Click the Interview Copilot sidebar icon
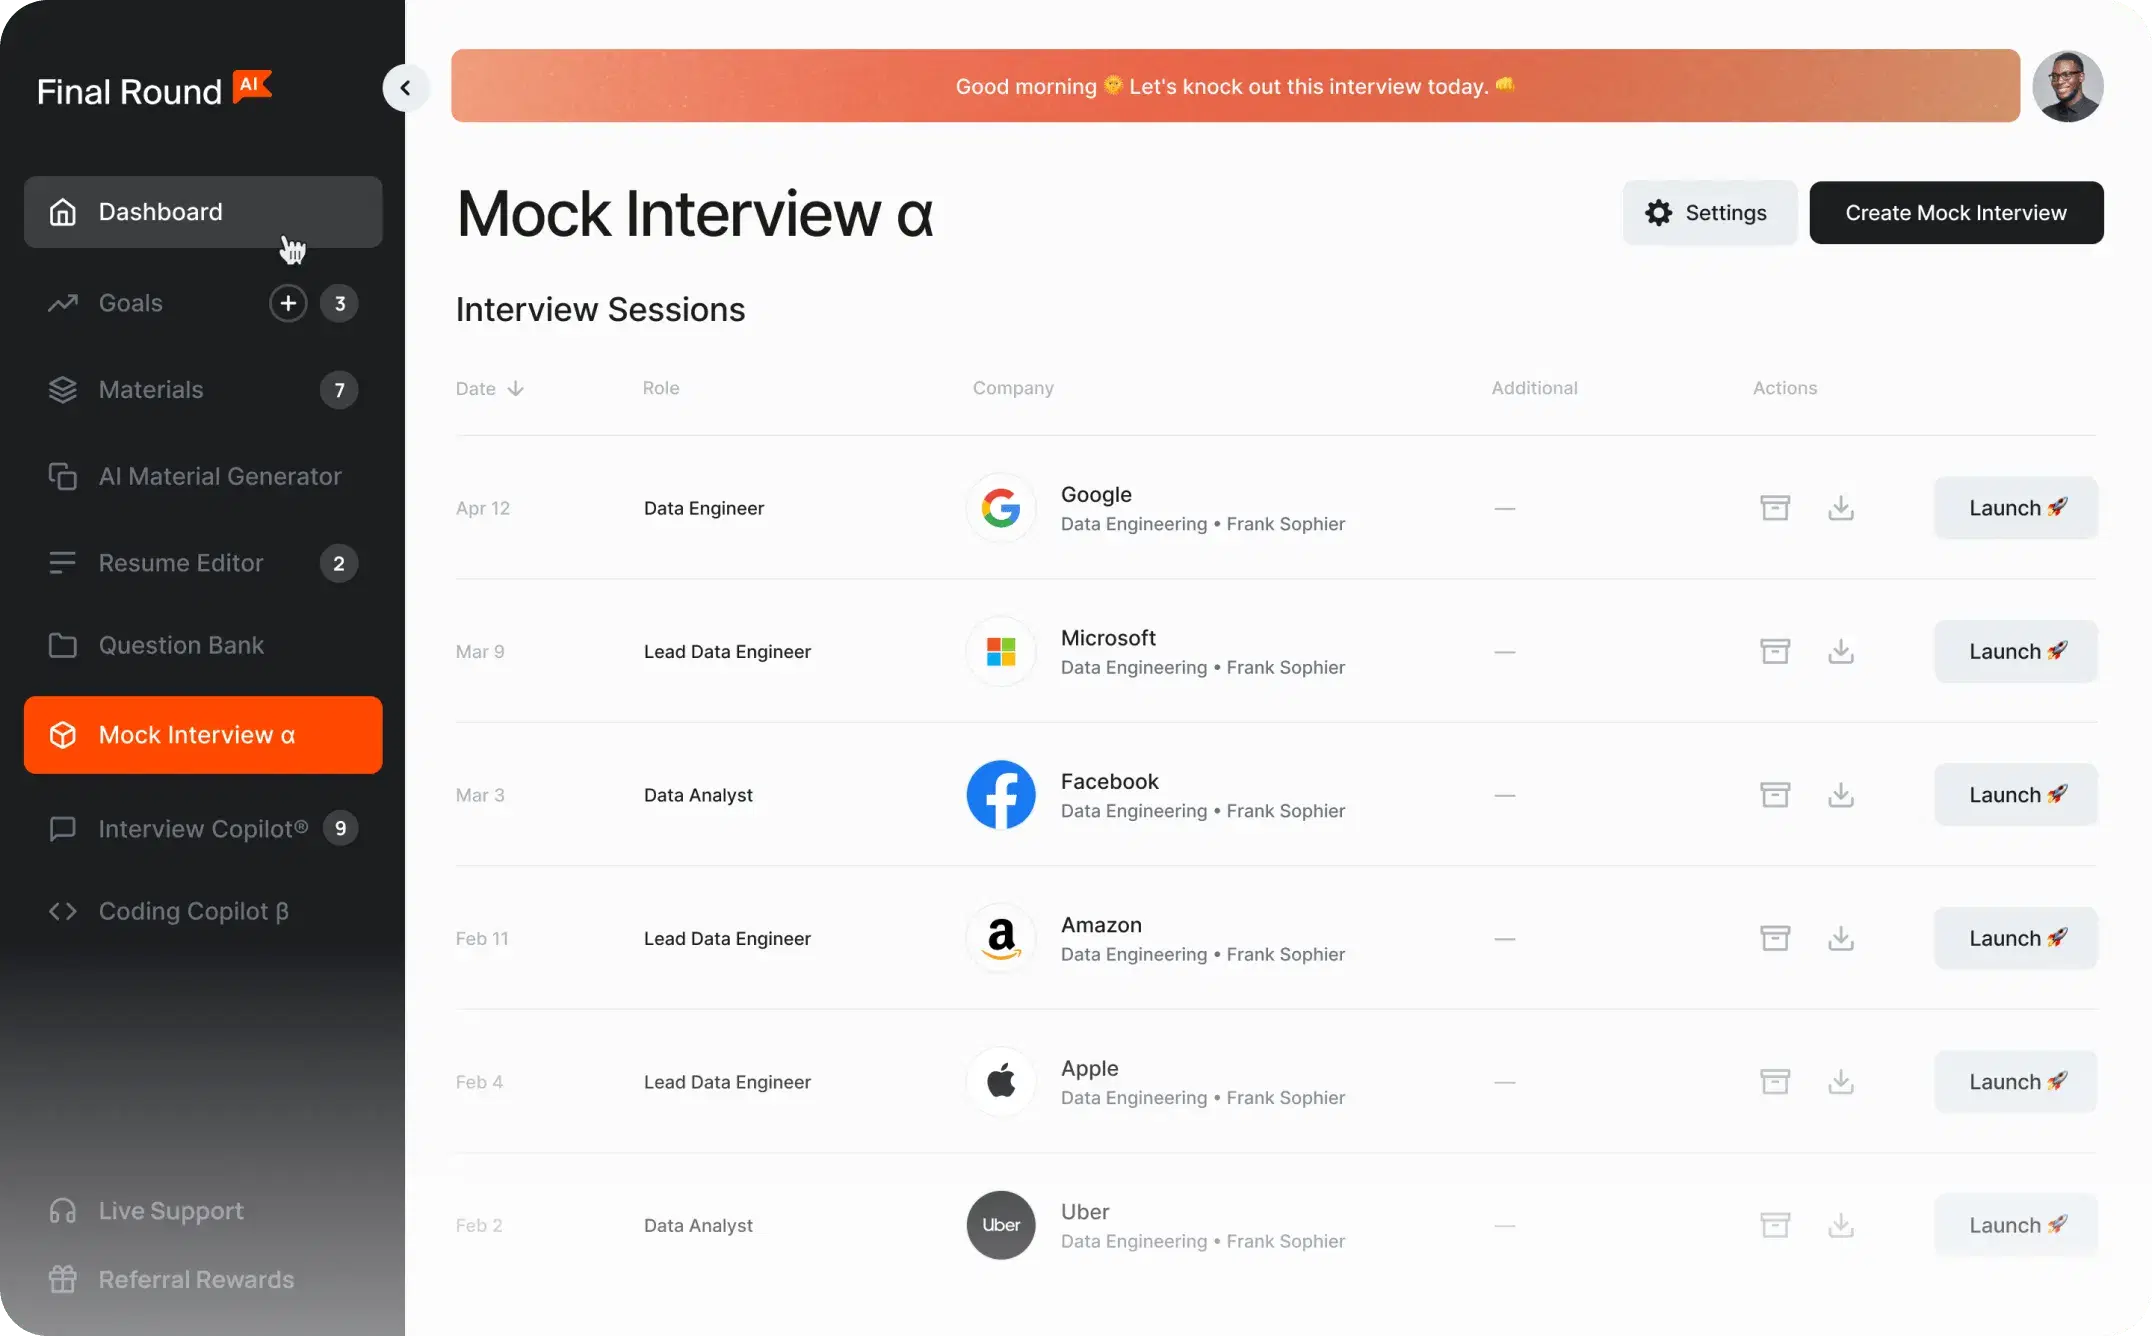The image size is (2152, 1336). point(62,828)
